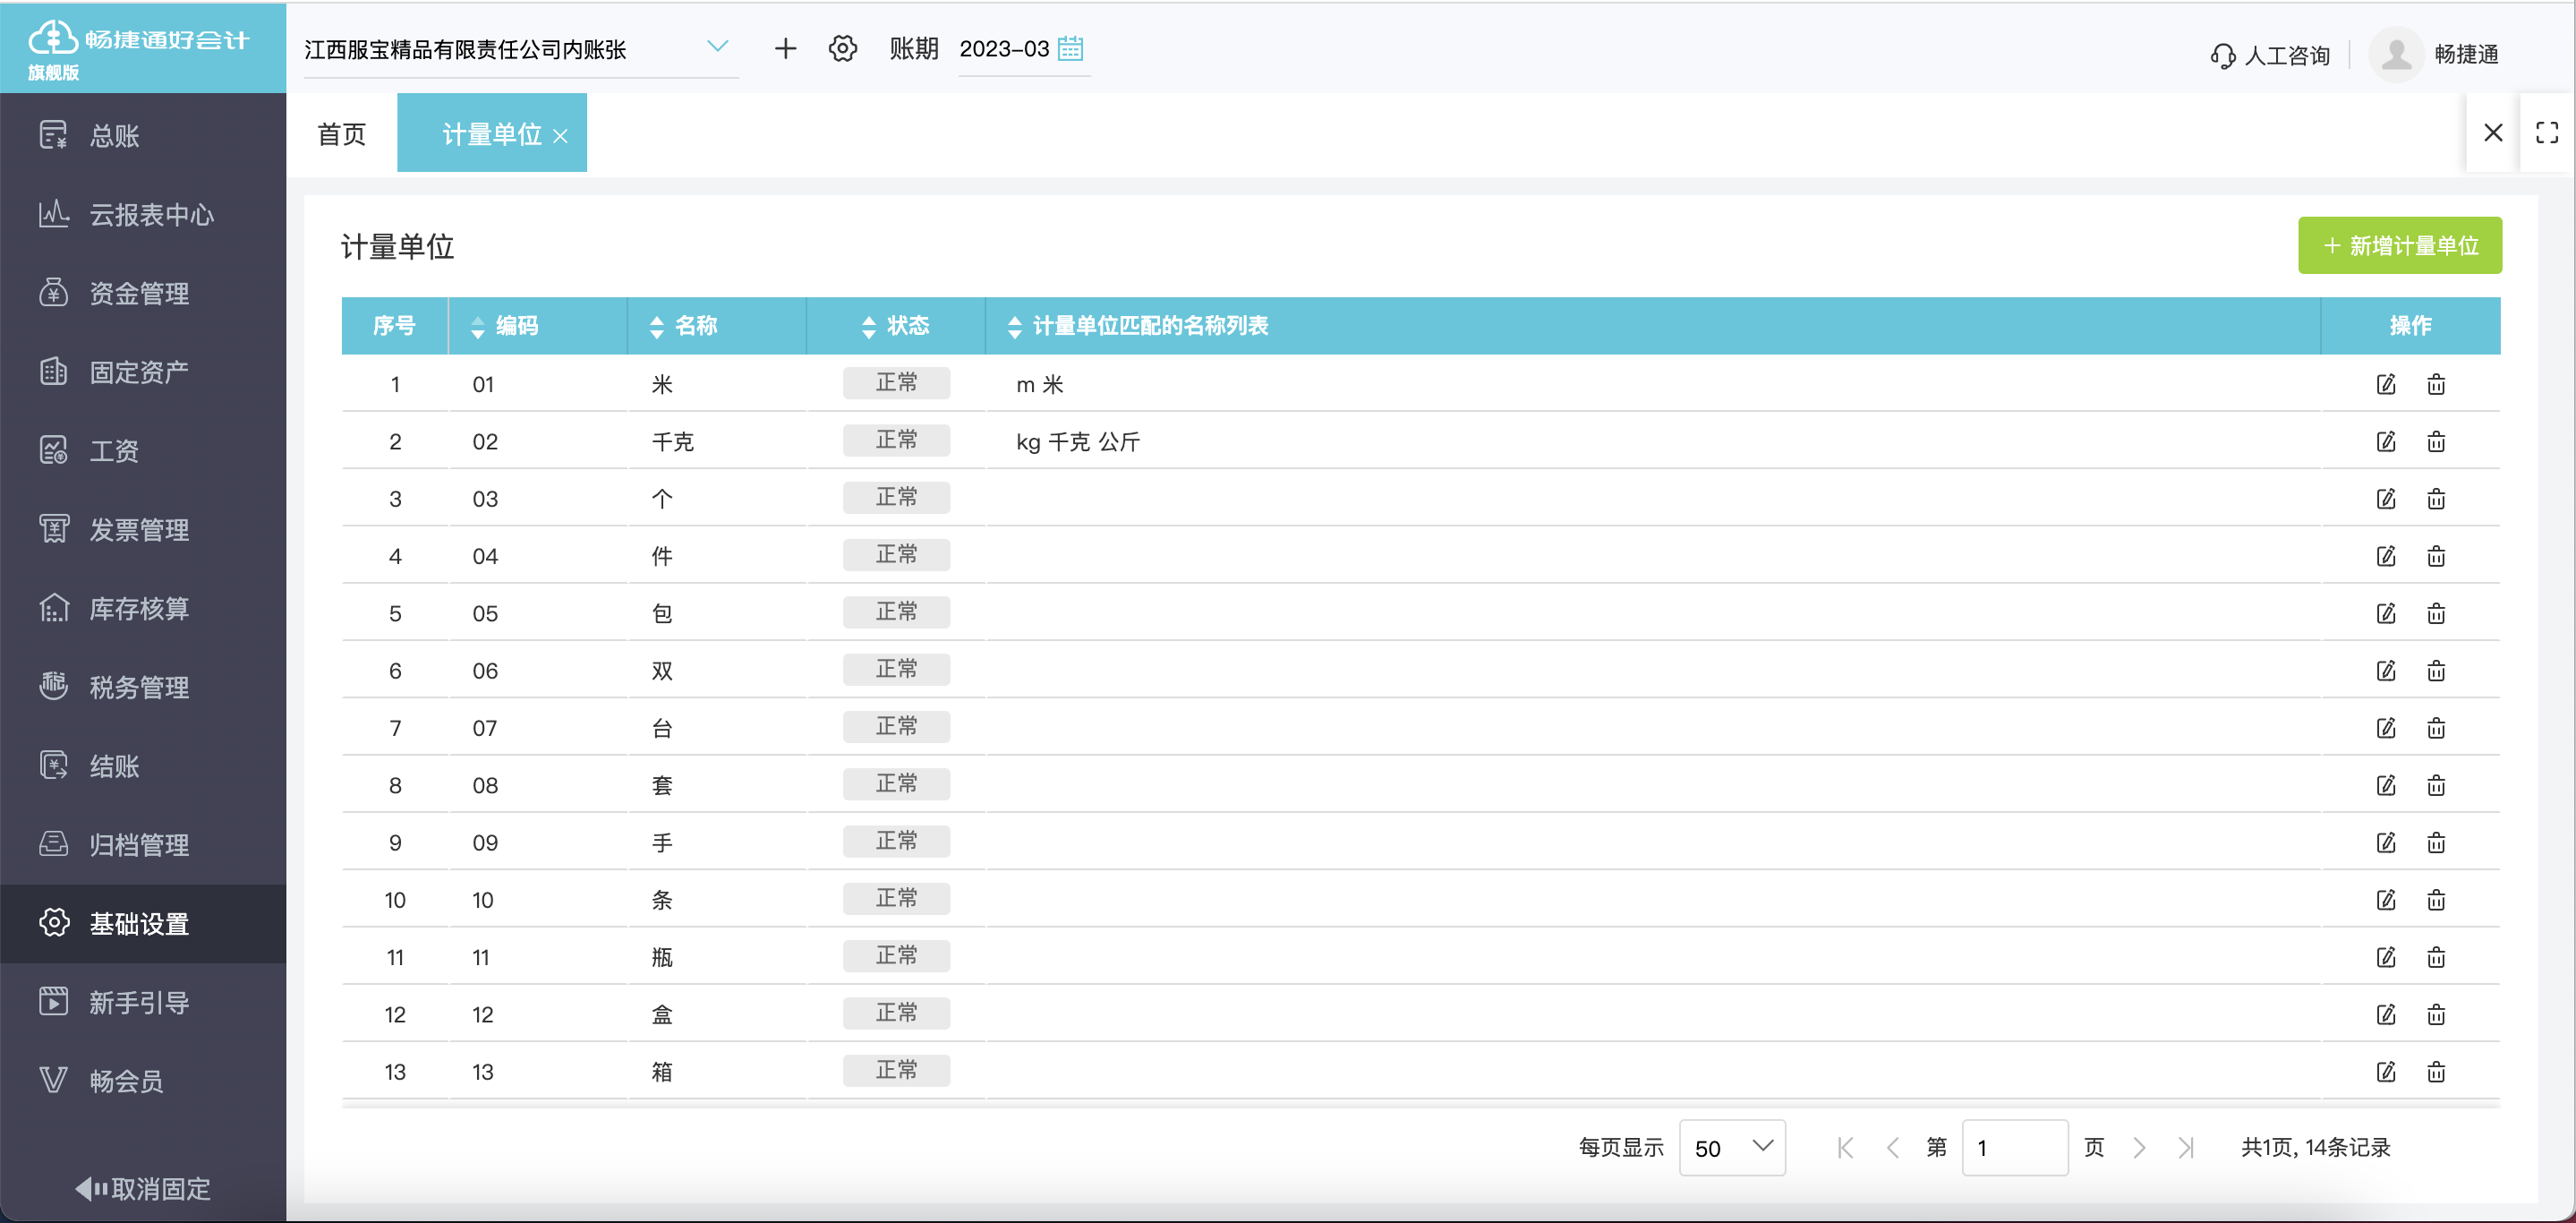This screenshot has width=2576, height=1223.
Task: Click the delete icon for 千克 unit
Action: point(2436,440)
